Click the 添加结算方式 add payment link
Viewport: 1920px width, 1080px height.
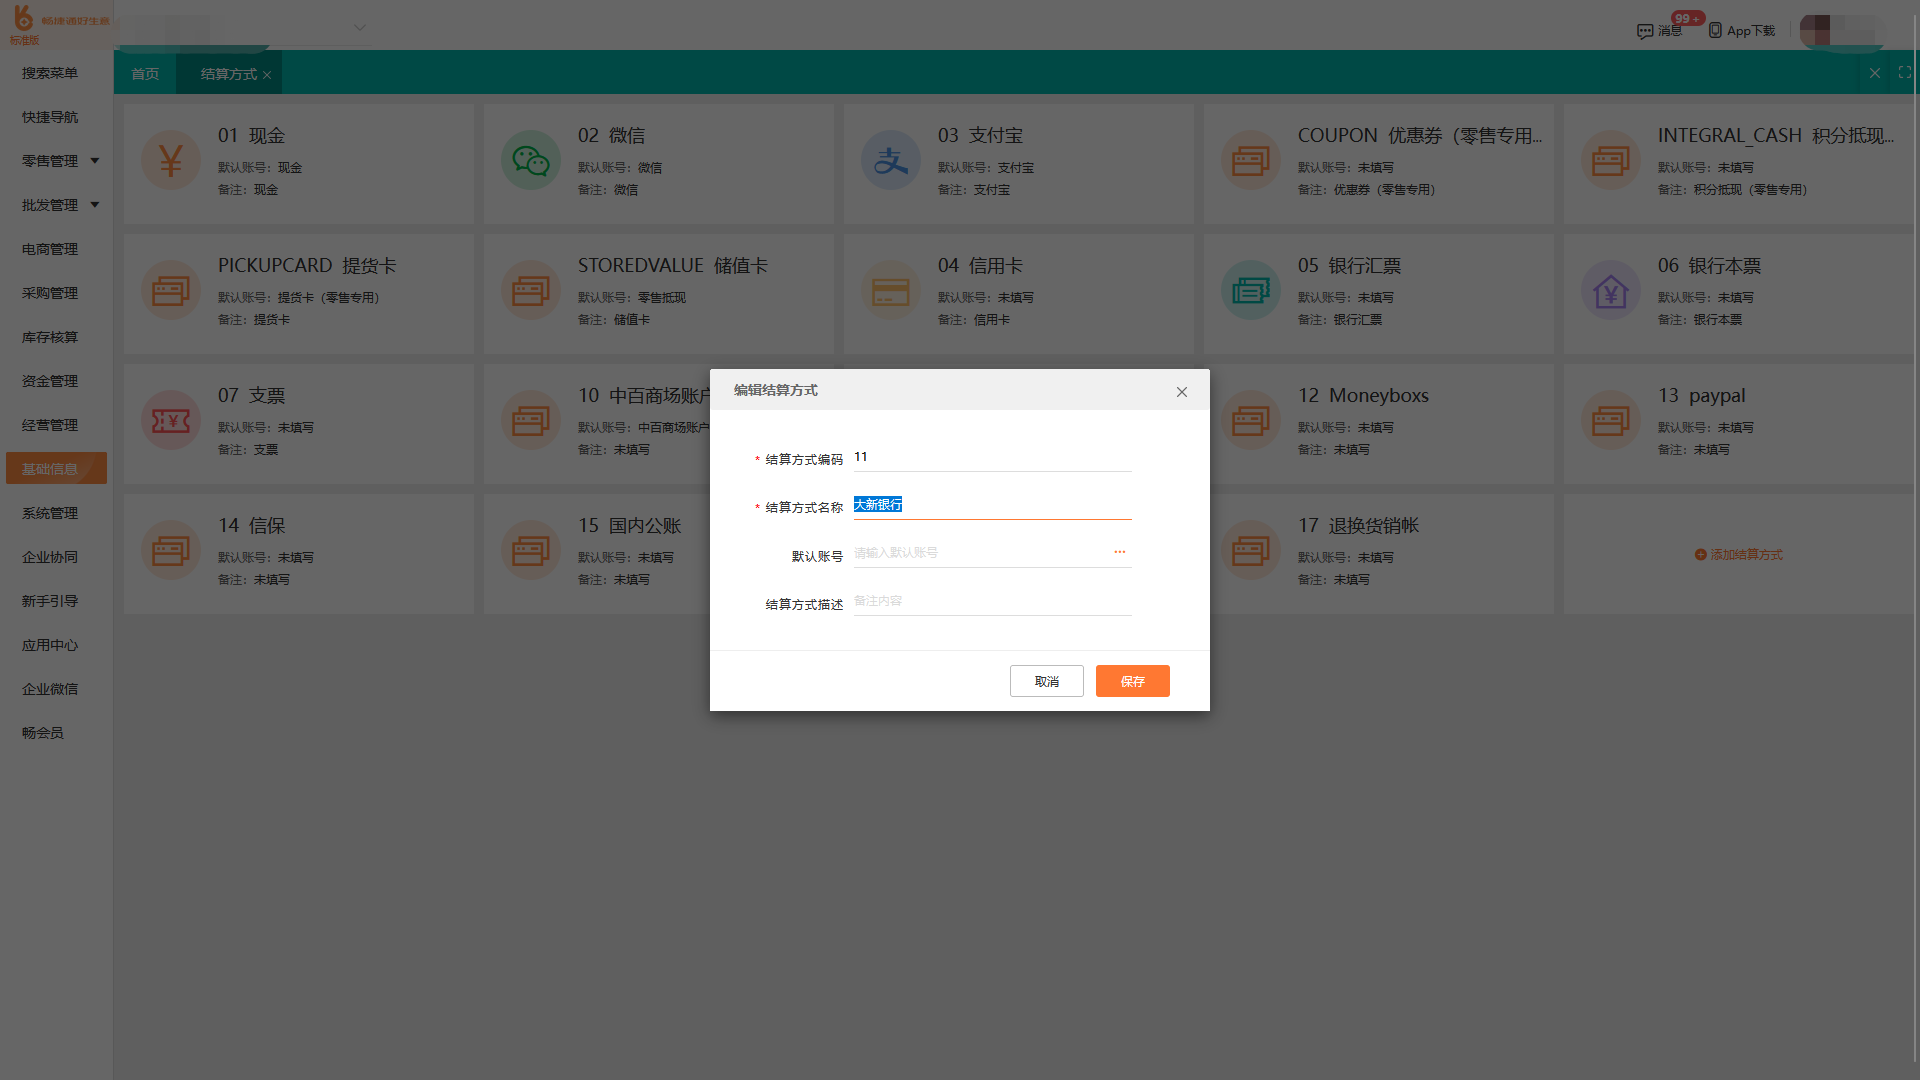click(x=1738, y=554)
